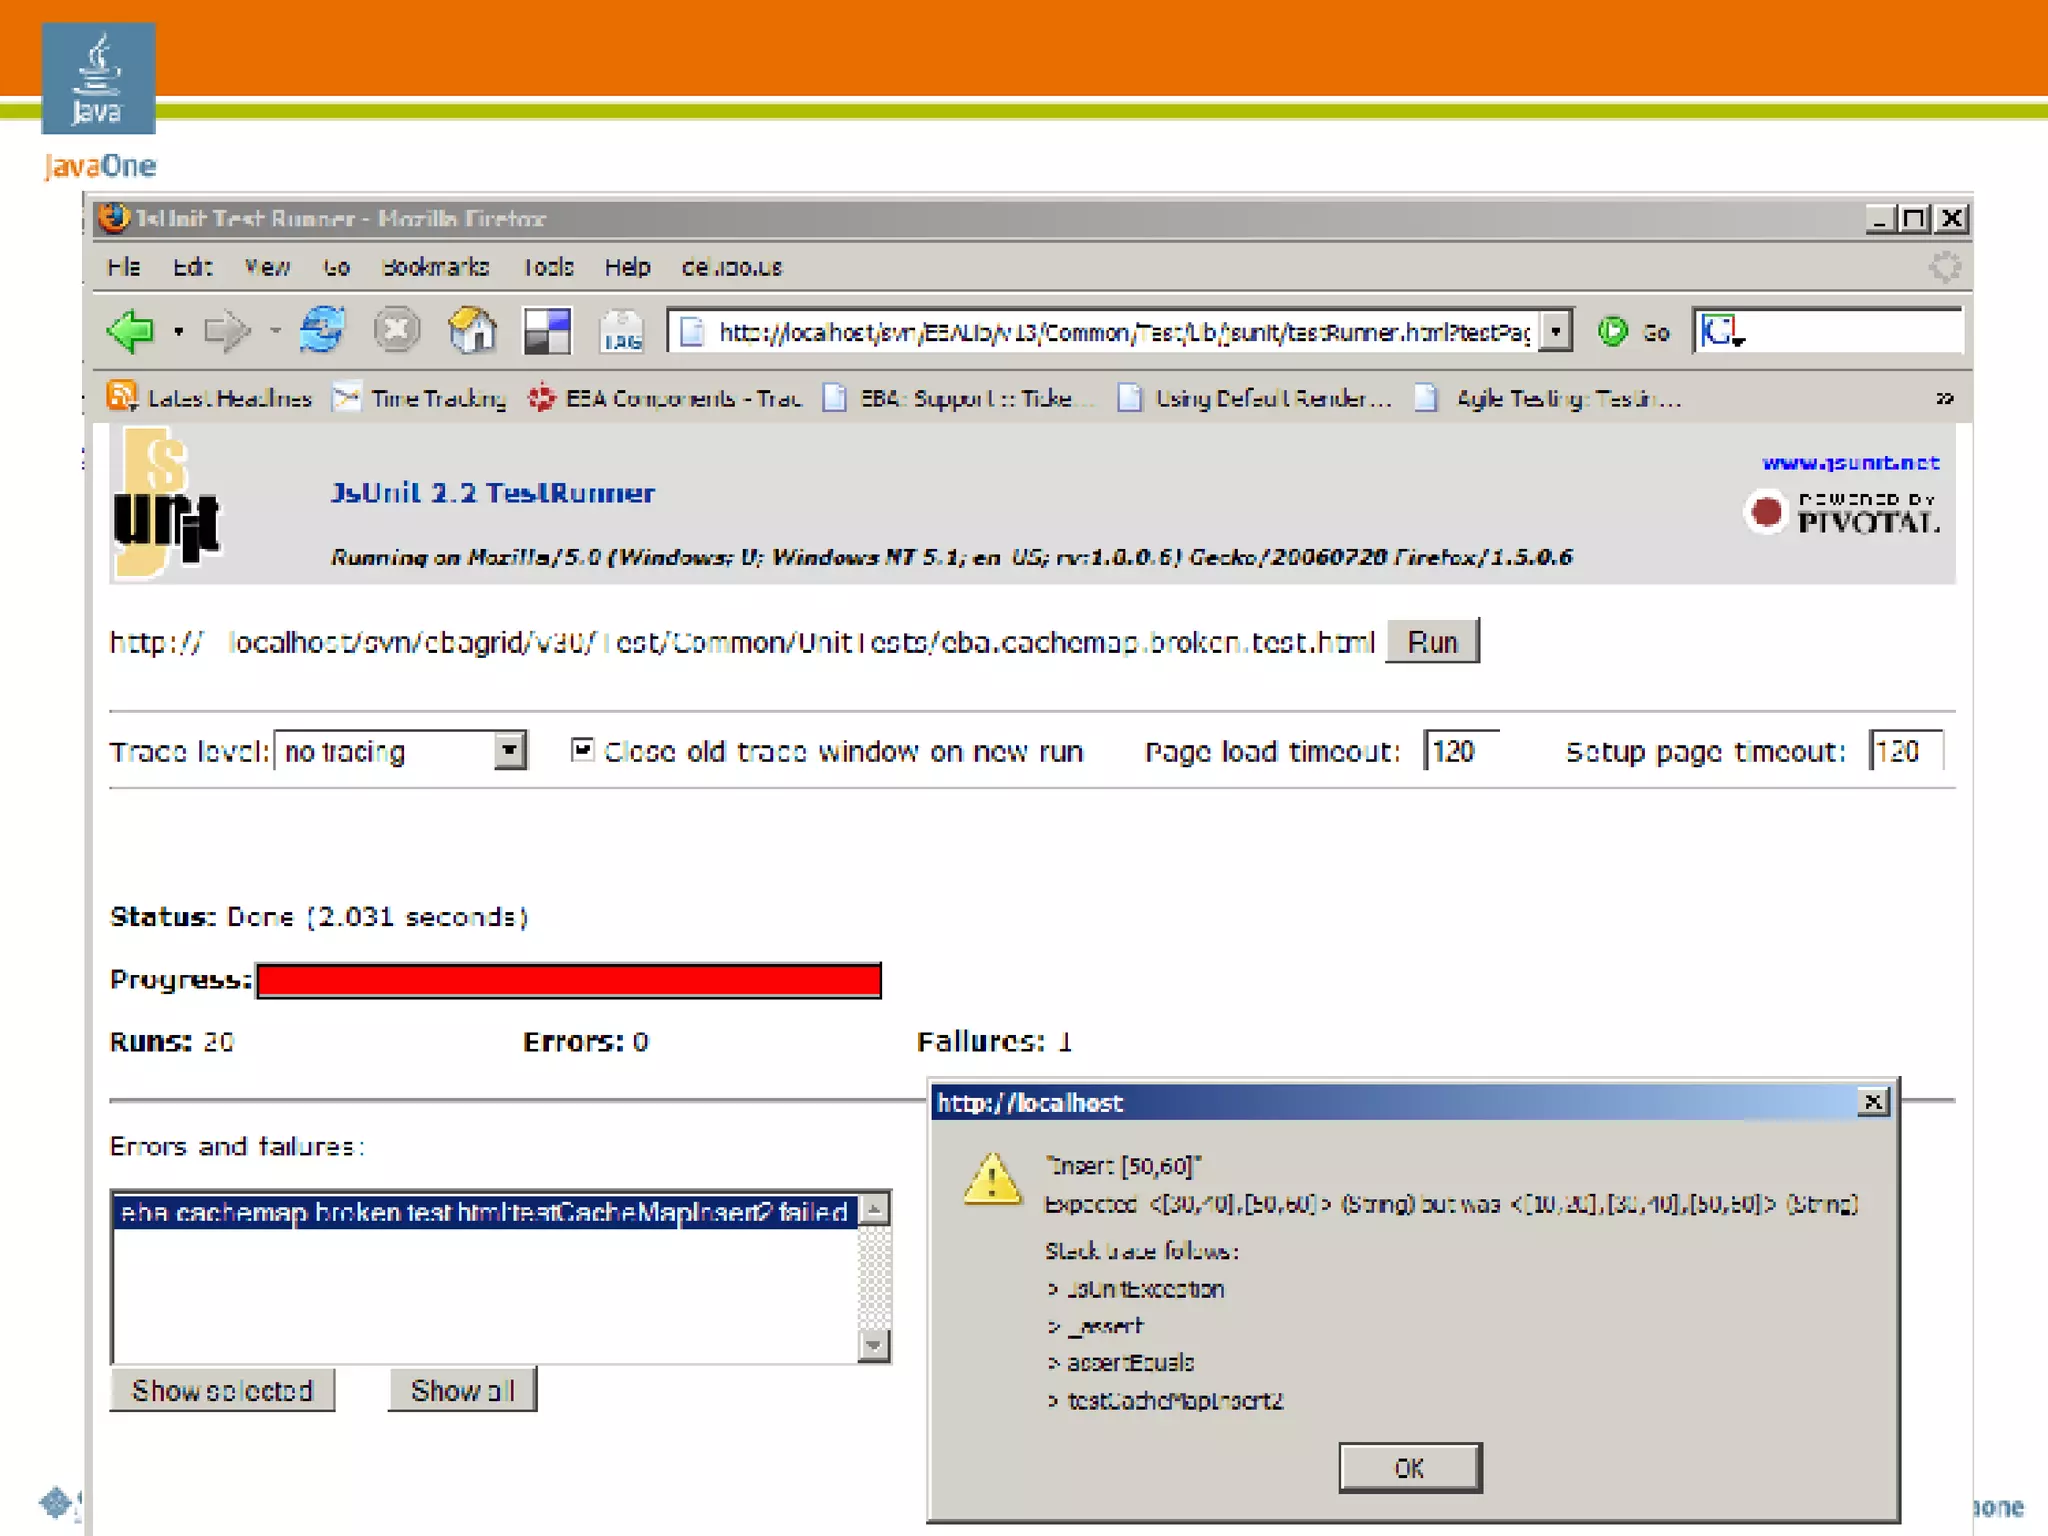Click the Page load timeout field
Screen dimensions: 2048x1536
[1460, 751]
